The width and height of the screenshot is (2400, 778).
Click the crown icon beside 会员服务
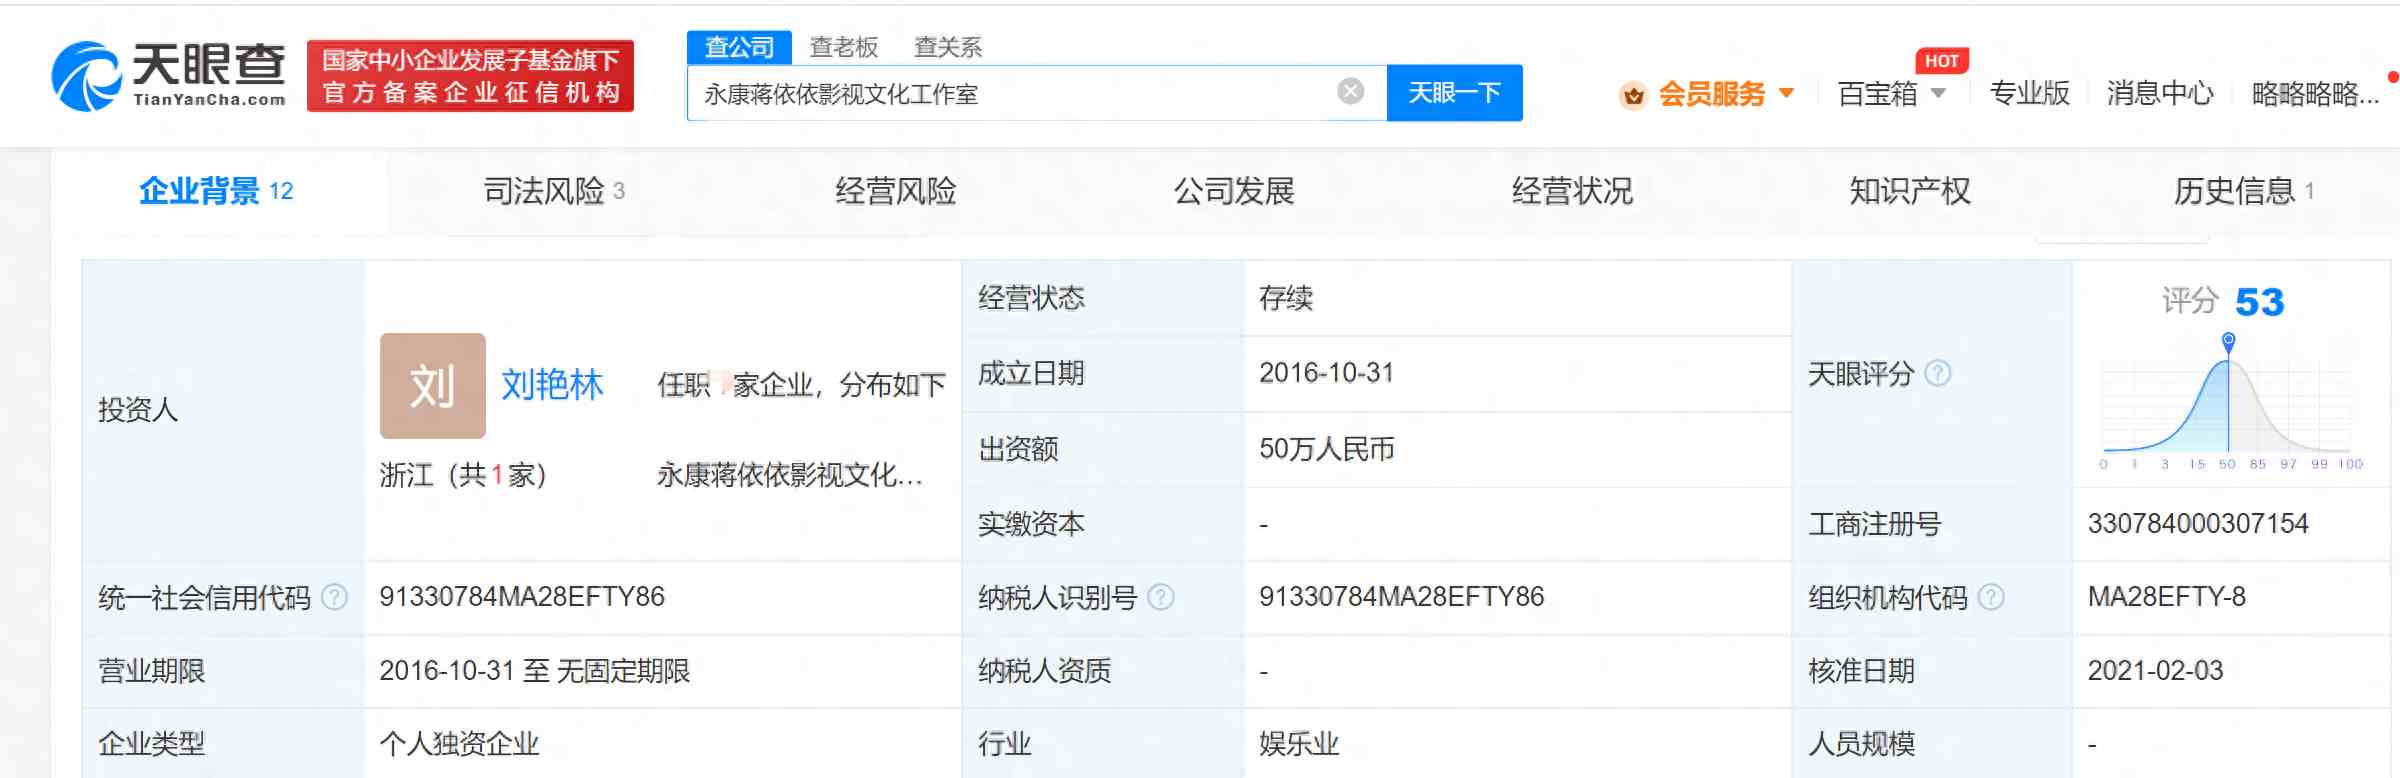click(1633, 95)
